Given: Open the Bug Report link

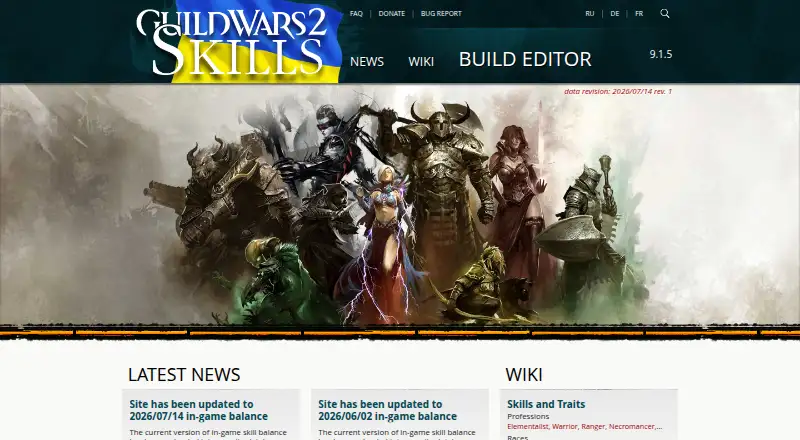Looking at the screenshot, I should pyautogui.click(x=441, y=14).
